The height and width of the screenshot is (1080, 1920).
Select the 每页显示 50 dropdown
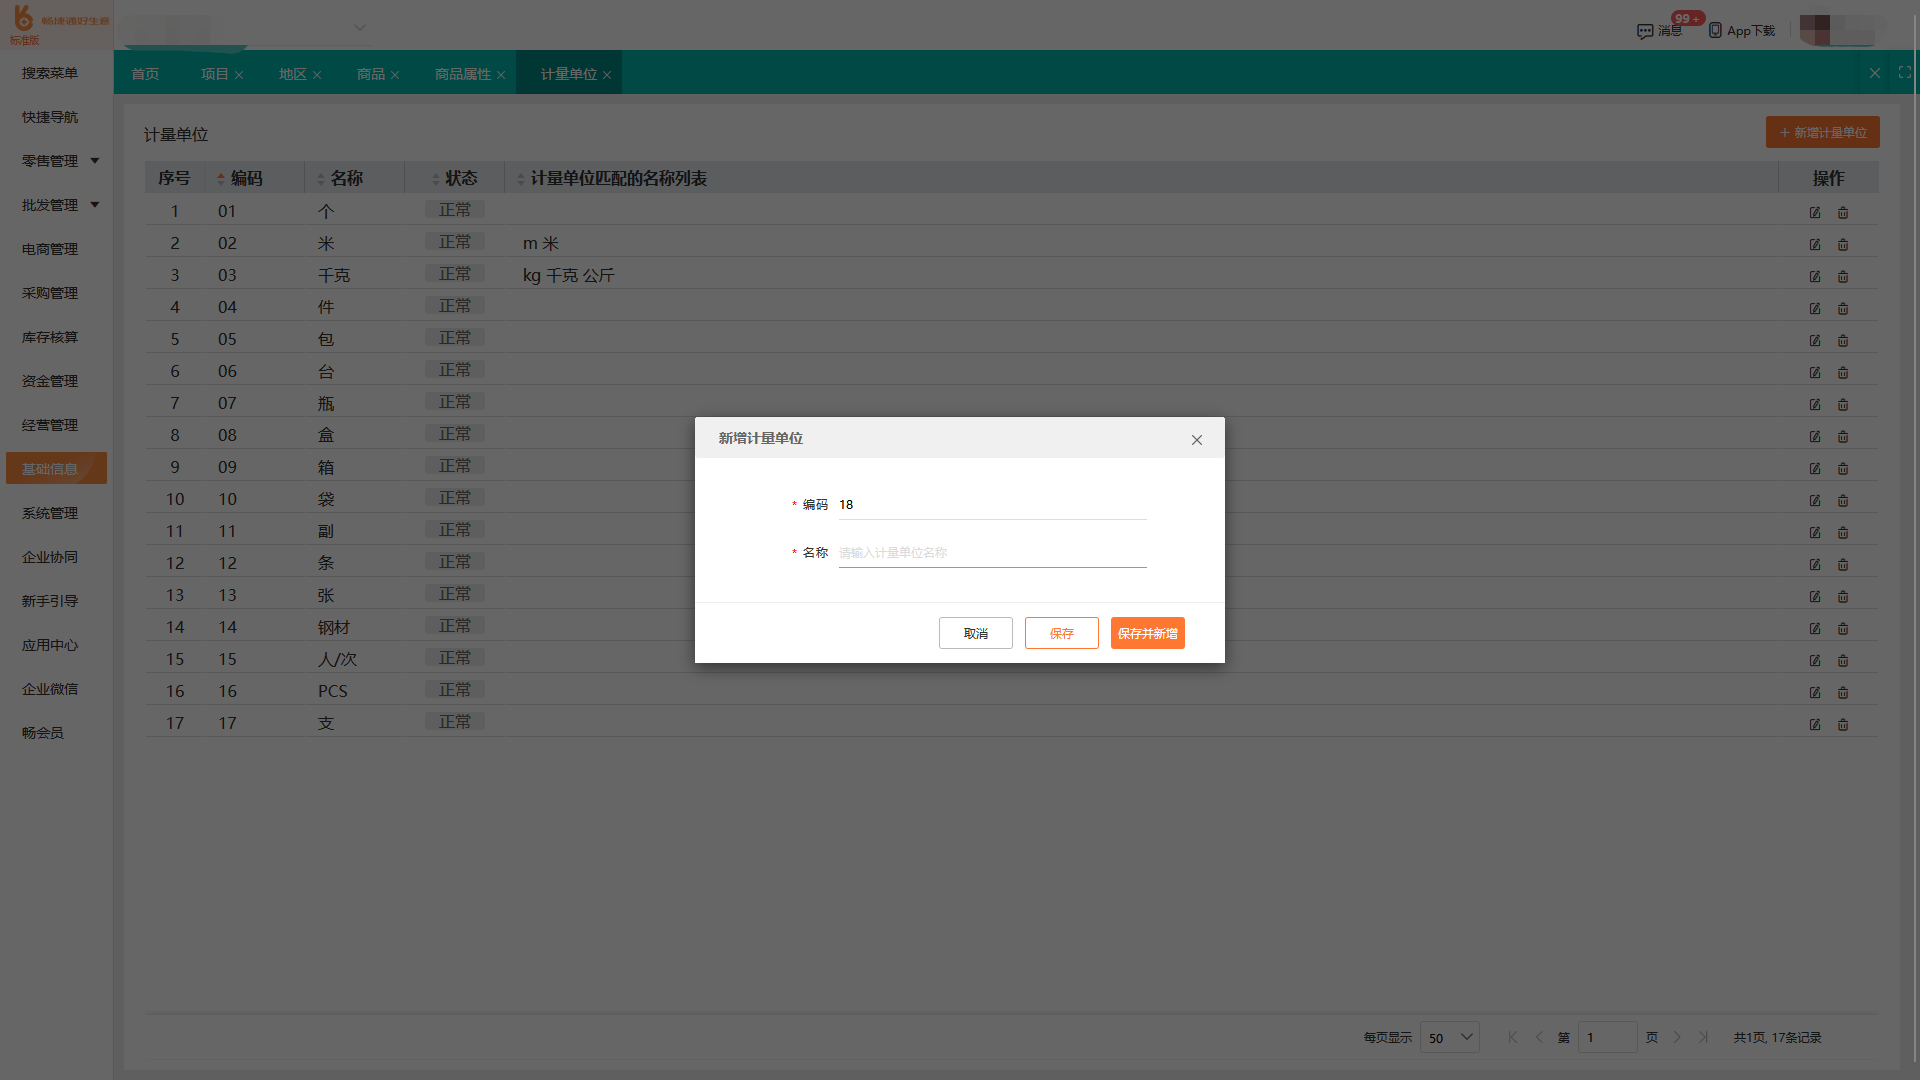1449,1036
